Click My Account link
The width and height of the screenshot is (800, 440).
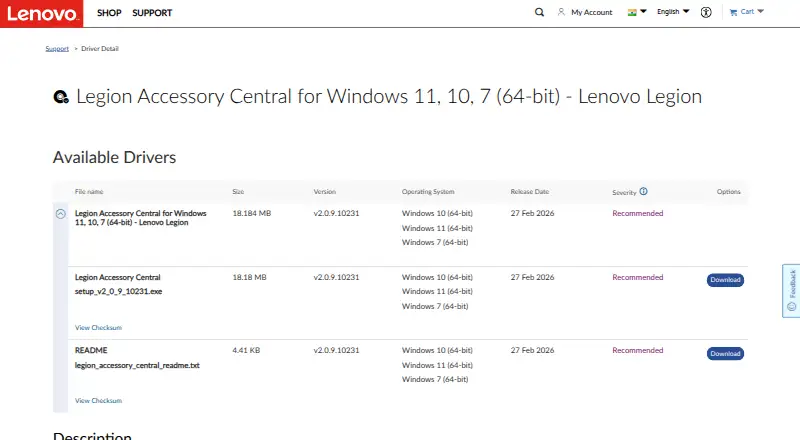click(592, 12)
